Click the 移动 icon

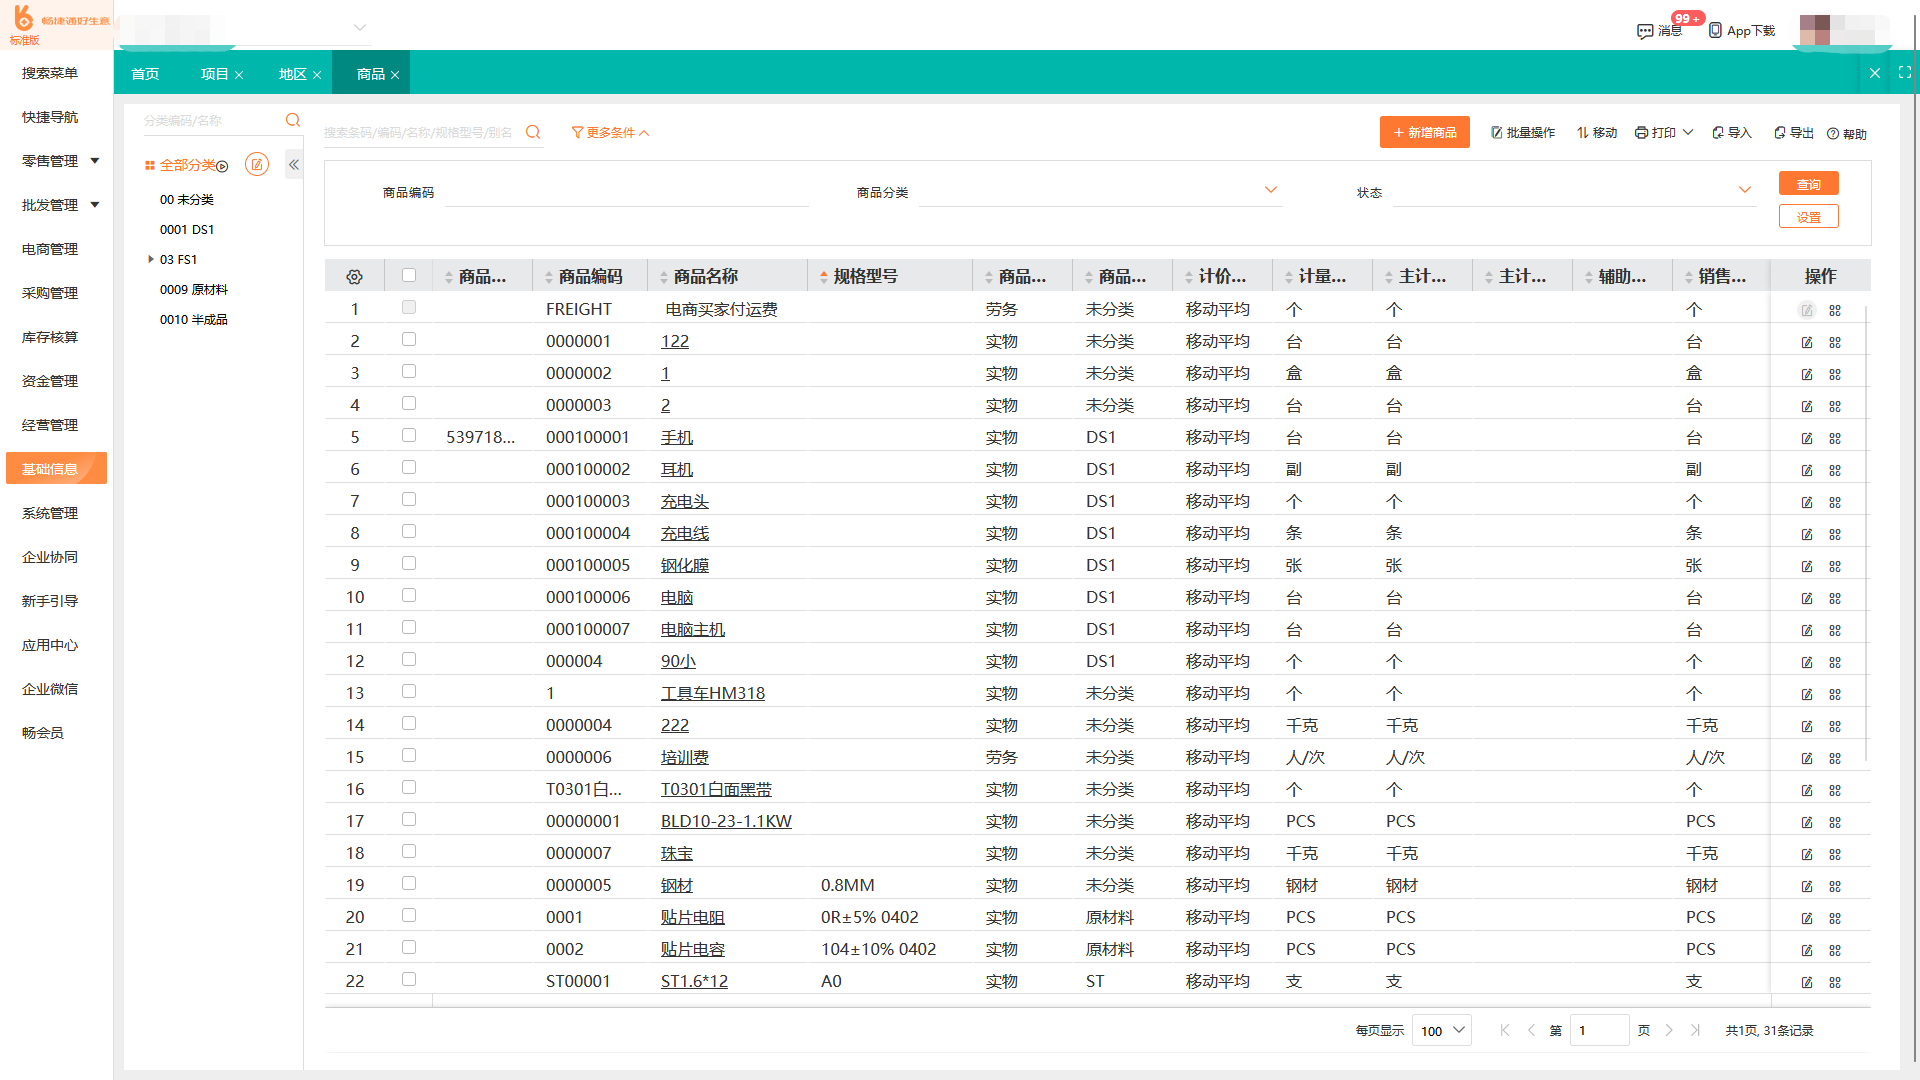[1582, 132]
